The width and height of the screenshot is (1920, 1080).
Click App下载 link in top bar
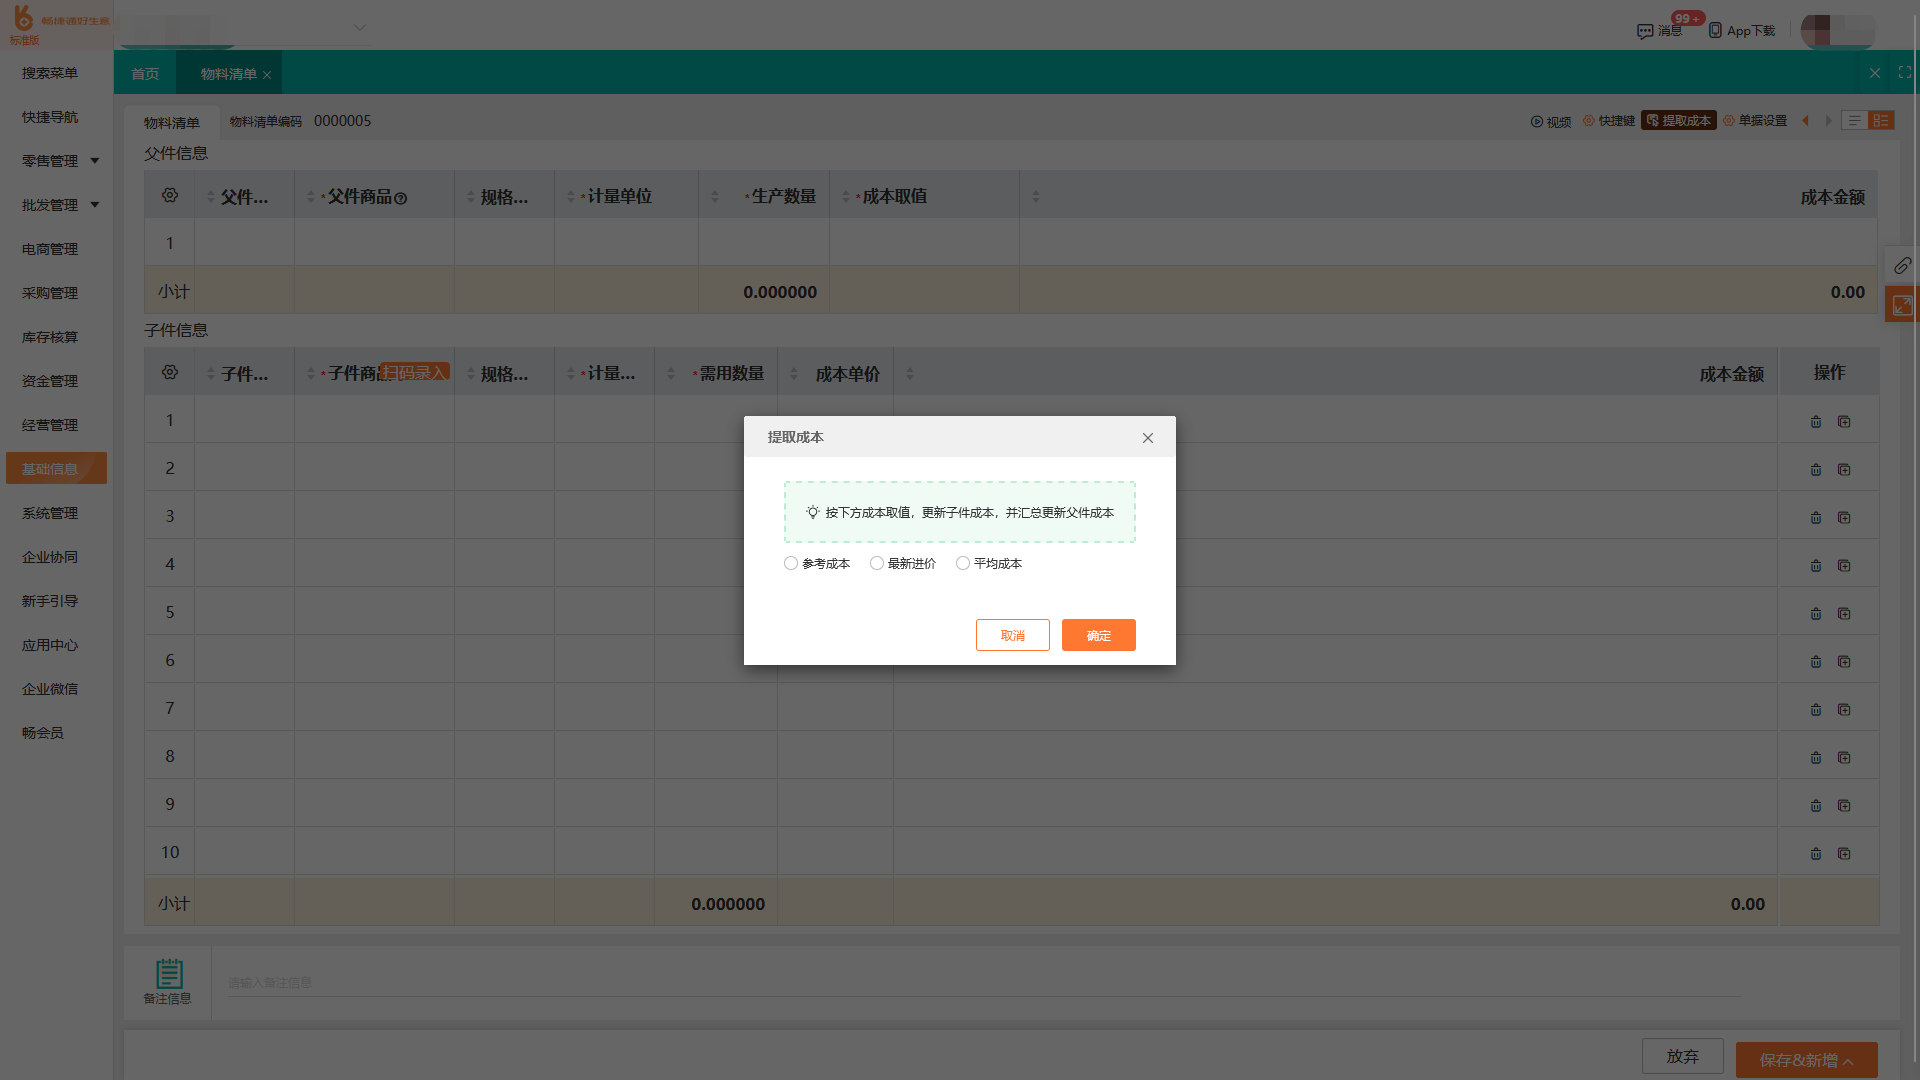pos(1741,29)
